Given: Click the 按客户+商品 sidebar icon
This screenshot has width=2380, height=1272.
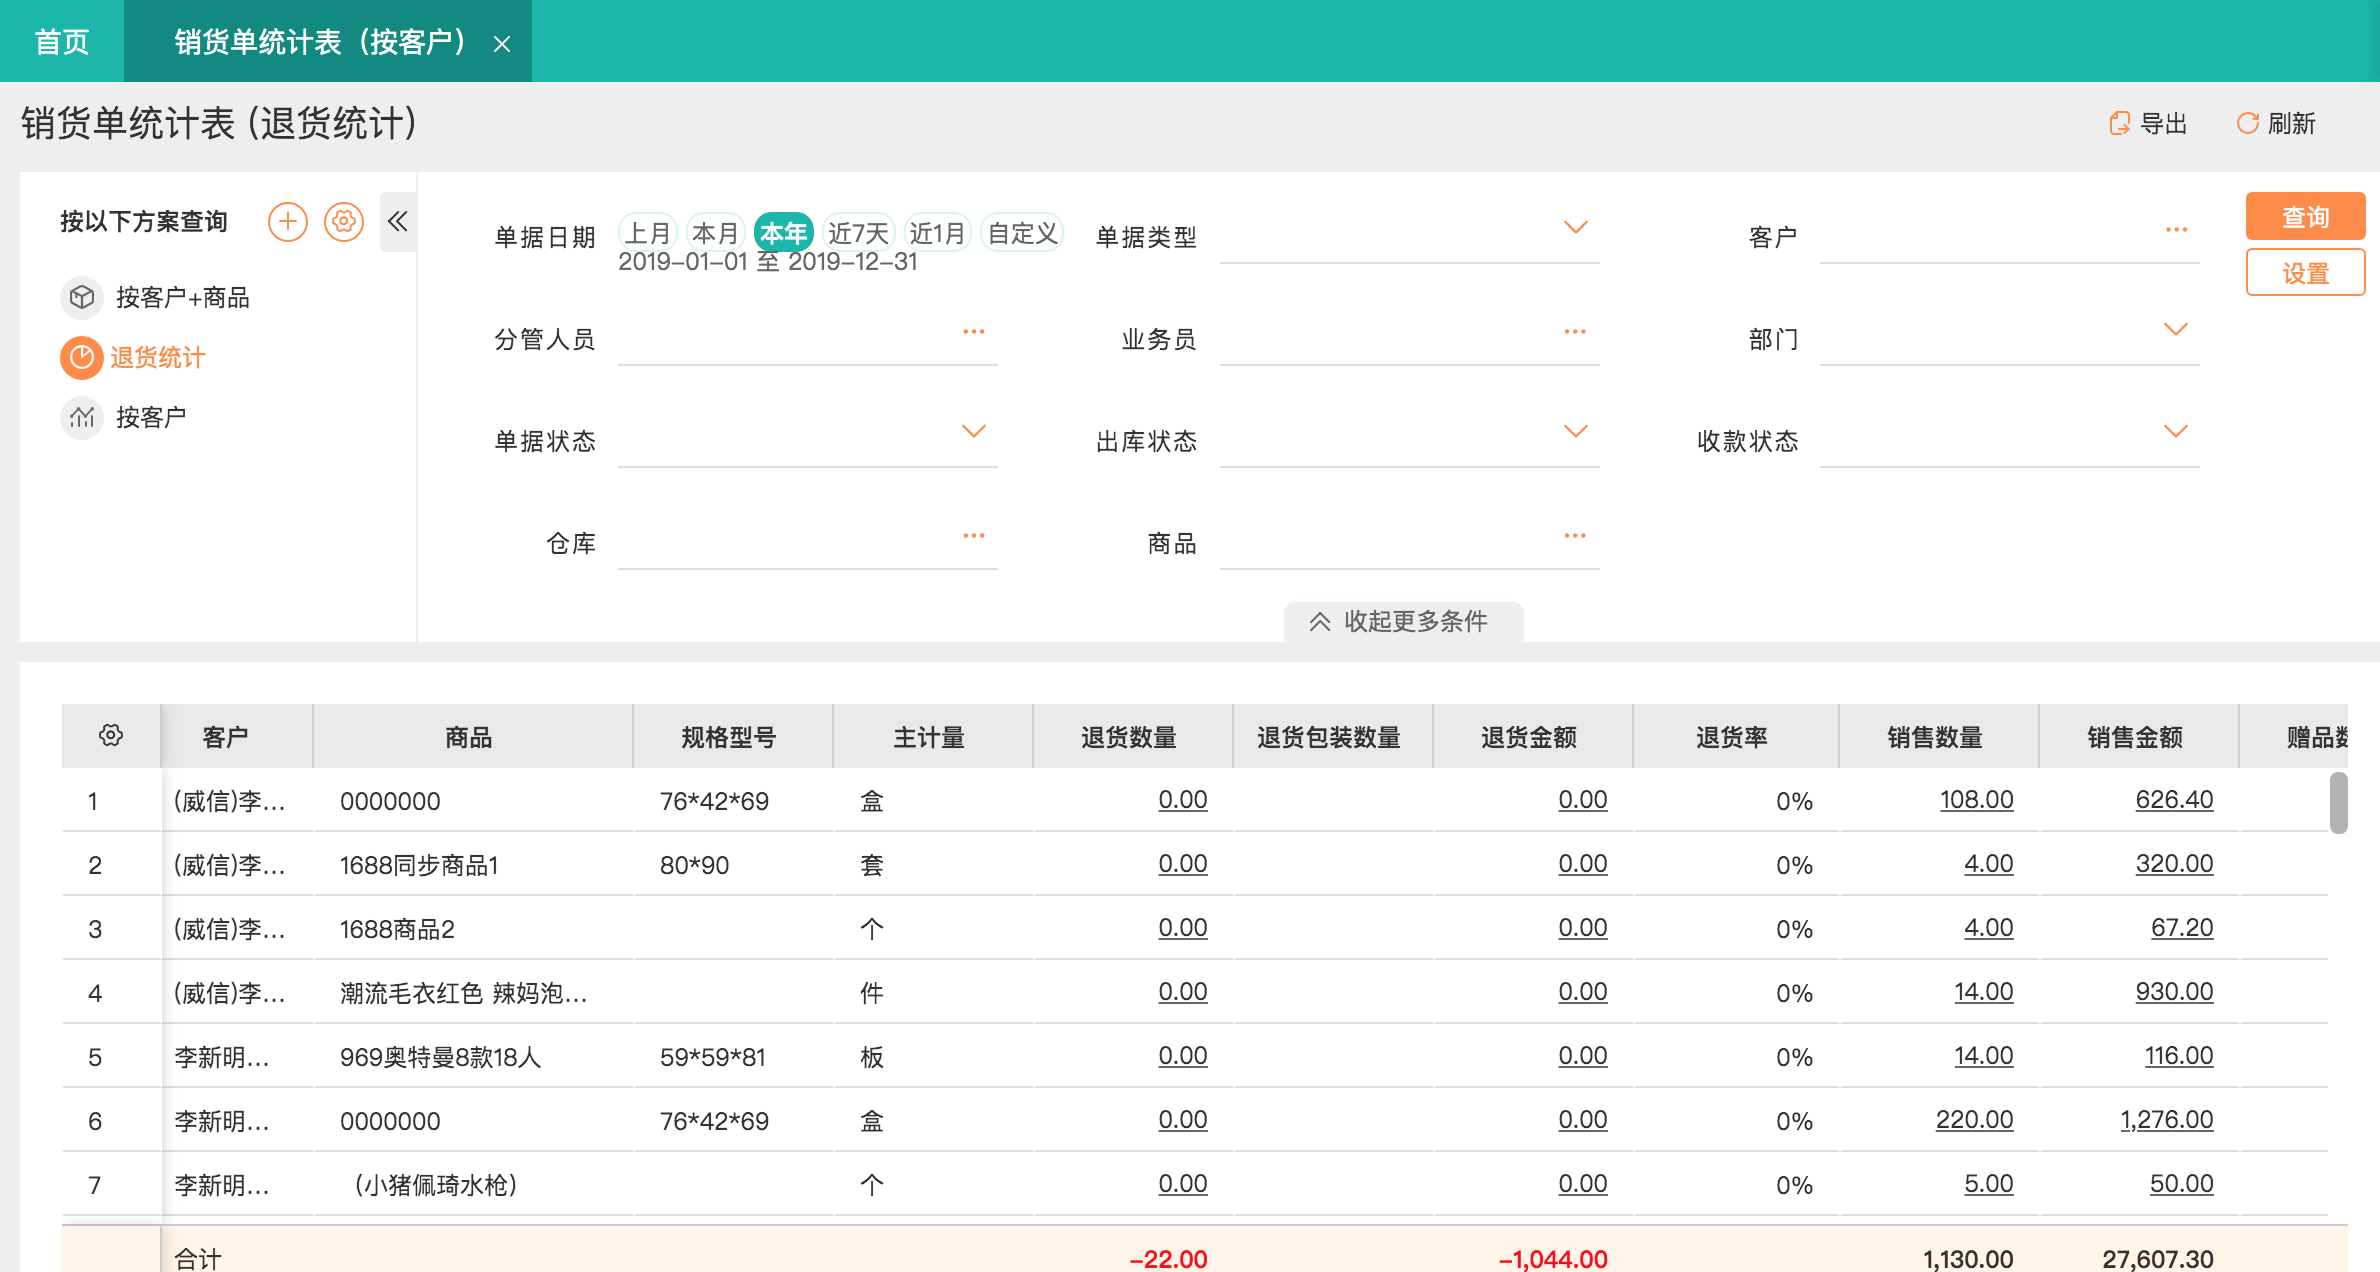Looking at the screenshot, I should pyautogui.click(x=80, y=296).
